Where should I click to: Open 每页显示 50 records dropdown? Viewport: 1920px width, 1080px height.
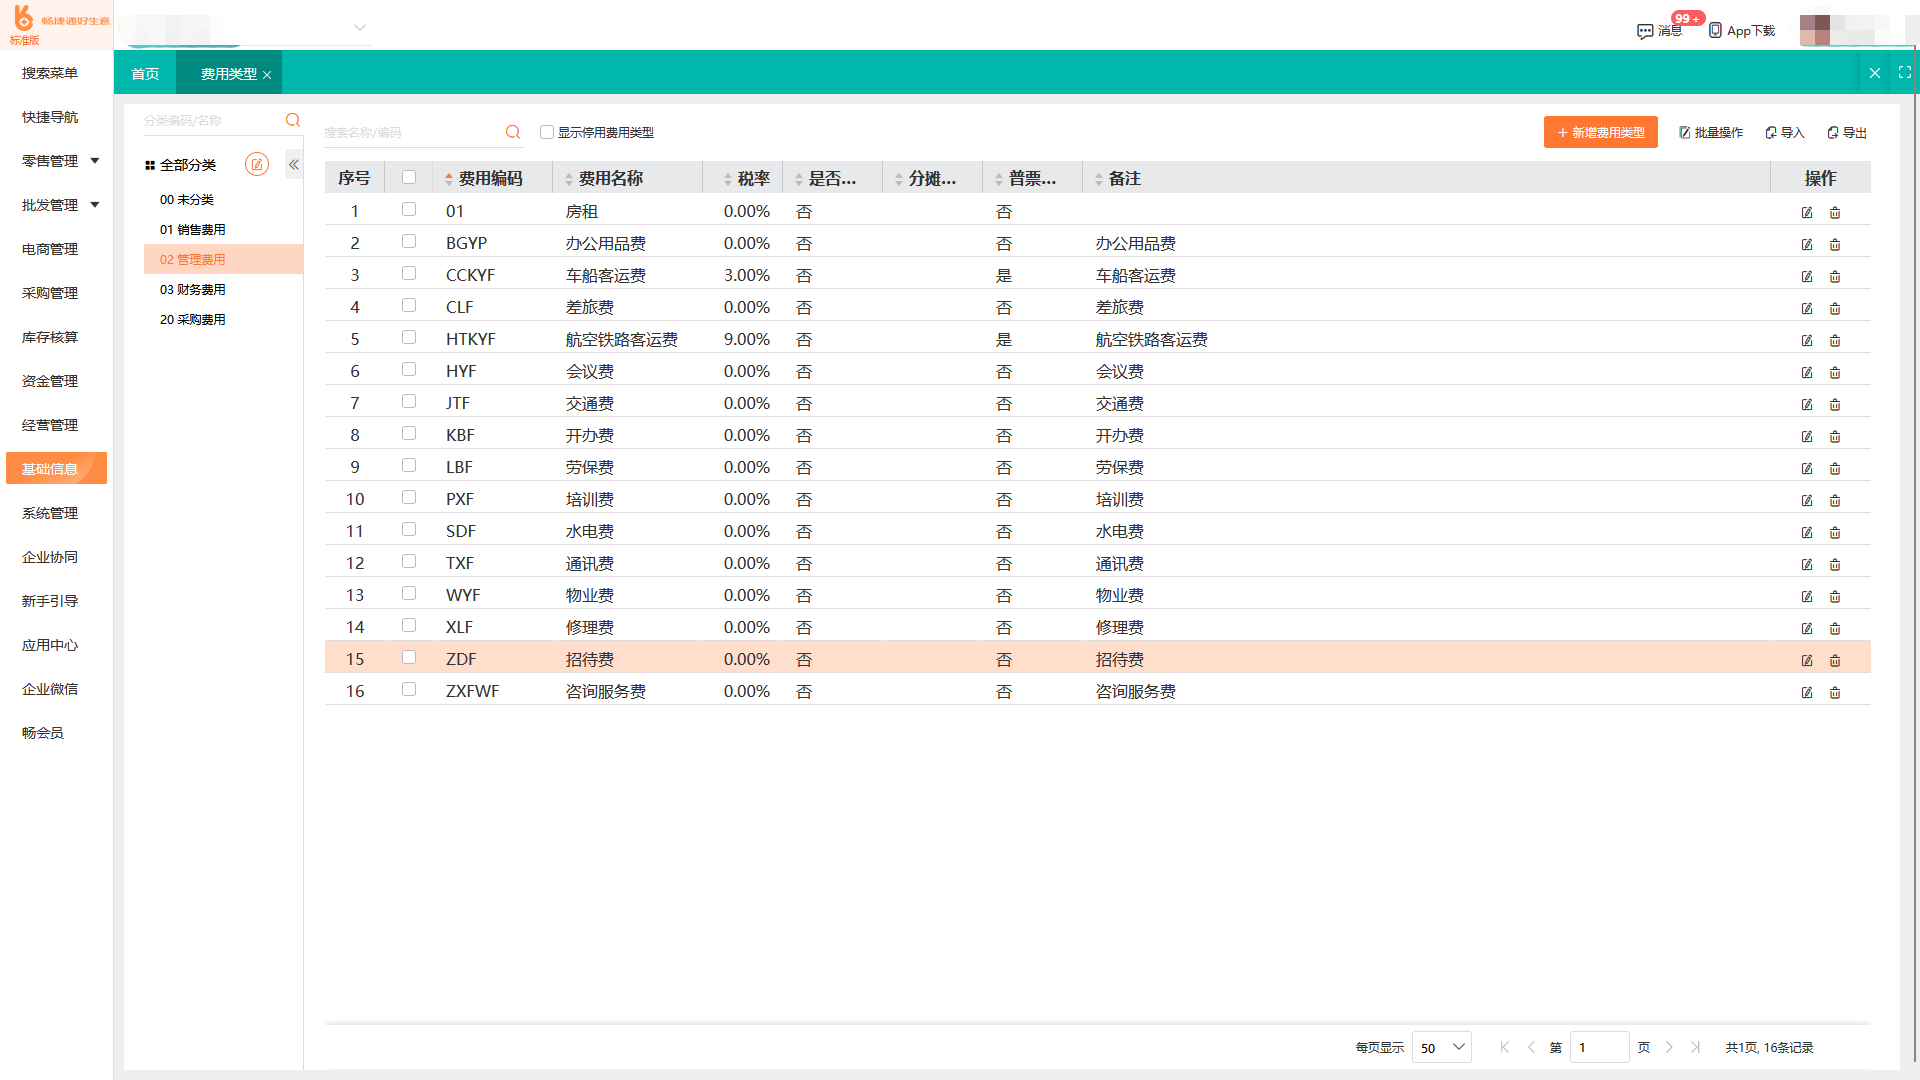coord(1439,1047)
